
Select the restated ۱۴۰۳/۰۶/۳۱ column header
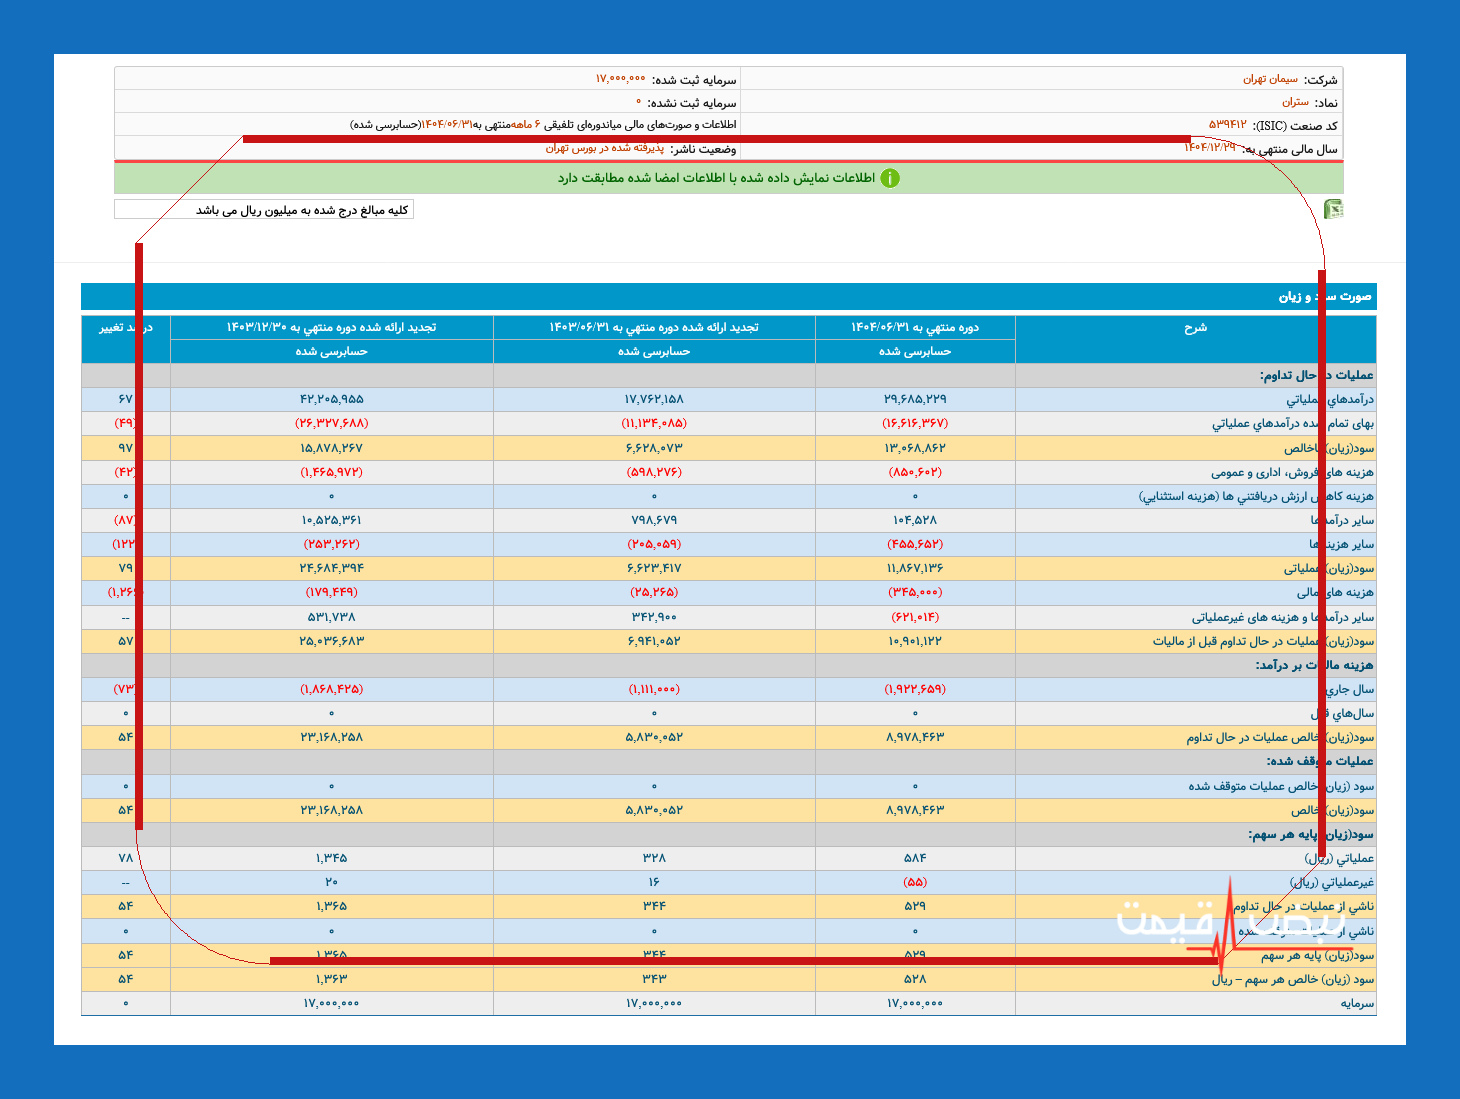[x=655, y=326]
